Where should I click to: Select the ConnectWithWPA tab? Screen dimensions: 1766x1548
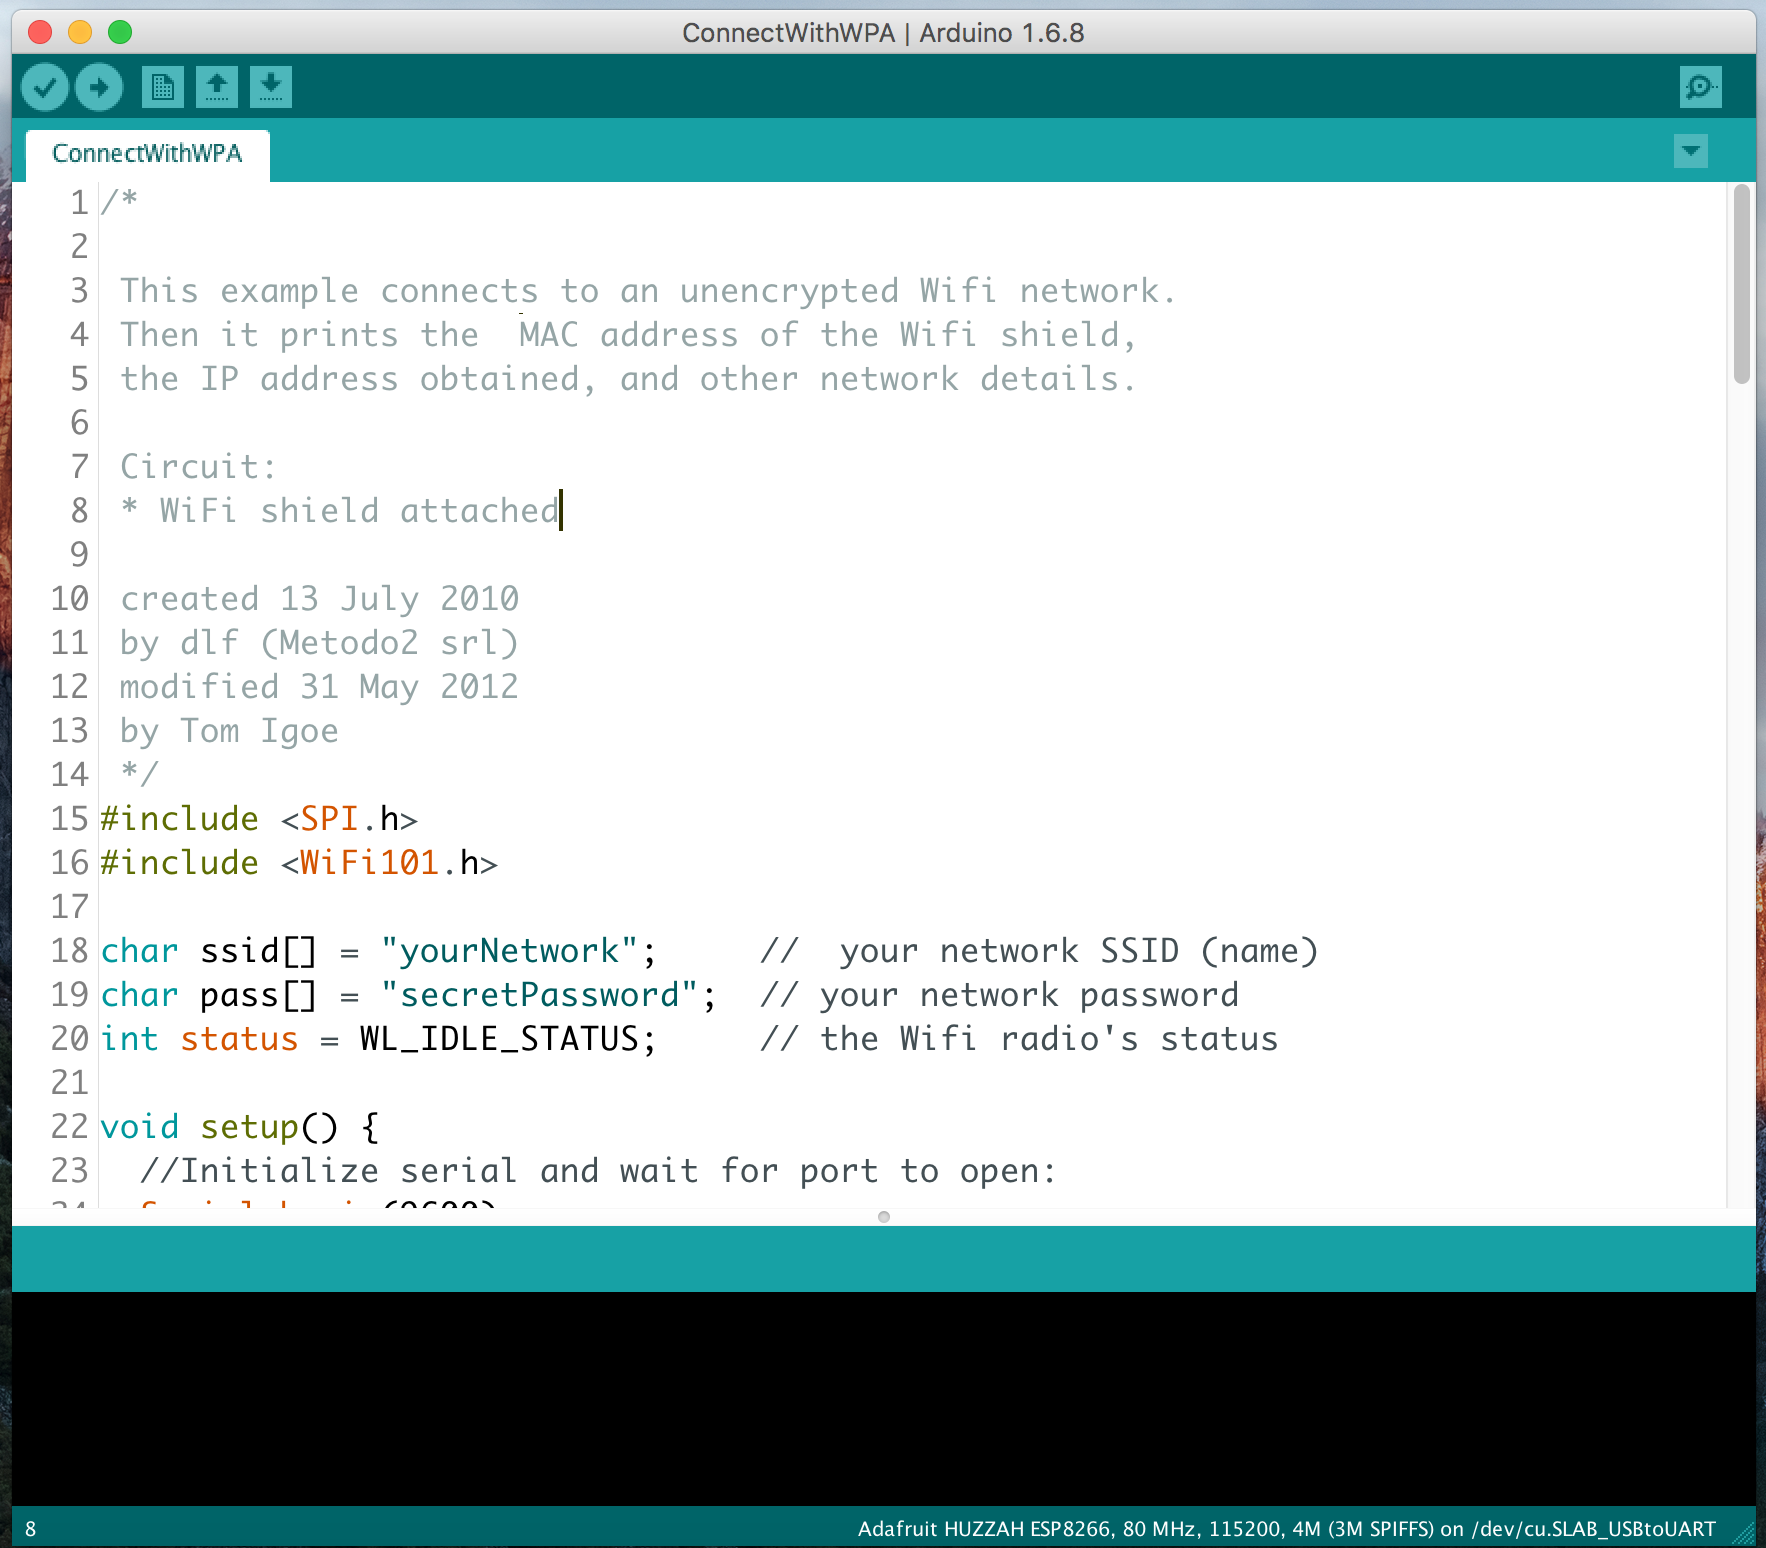[147, 152]
